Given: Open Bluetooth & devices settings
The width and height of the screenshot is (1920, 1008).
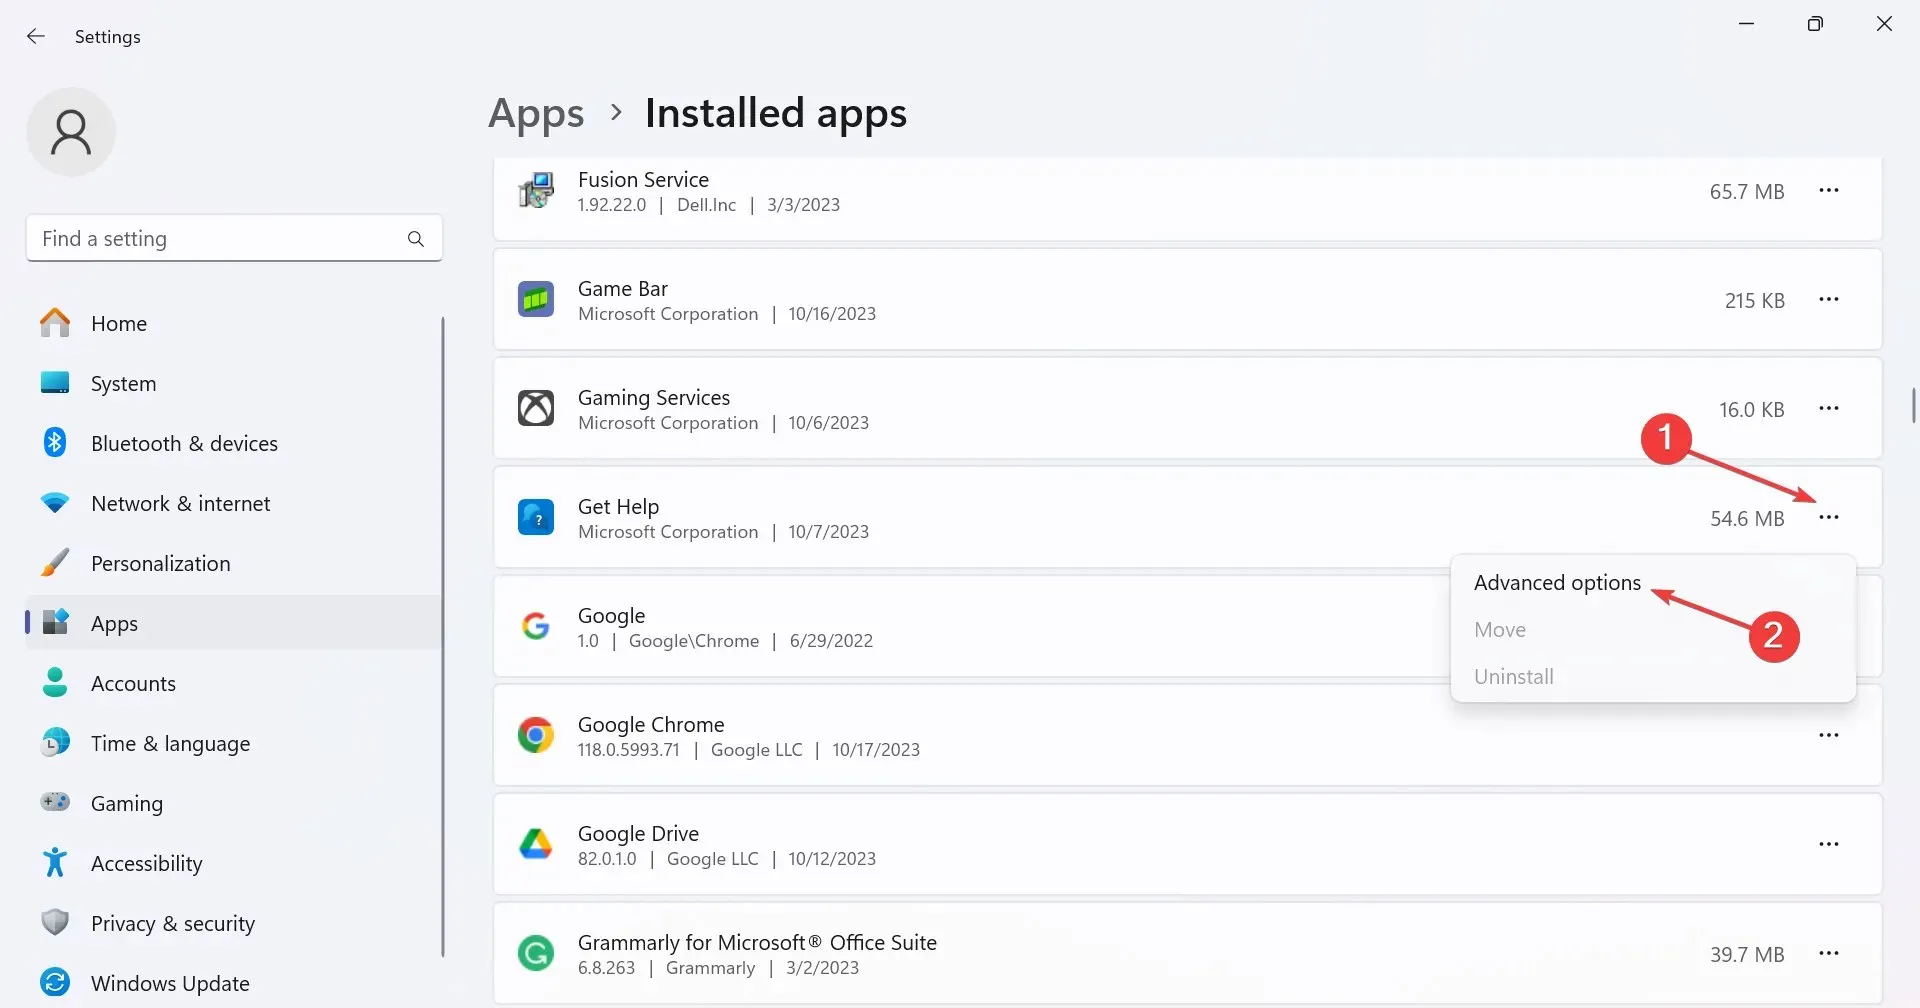Looking at the screenshot, I should point(233,443).
